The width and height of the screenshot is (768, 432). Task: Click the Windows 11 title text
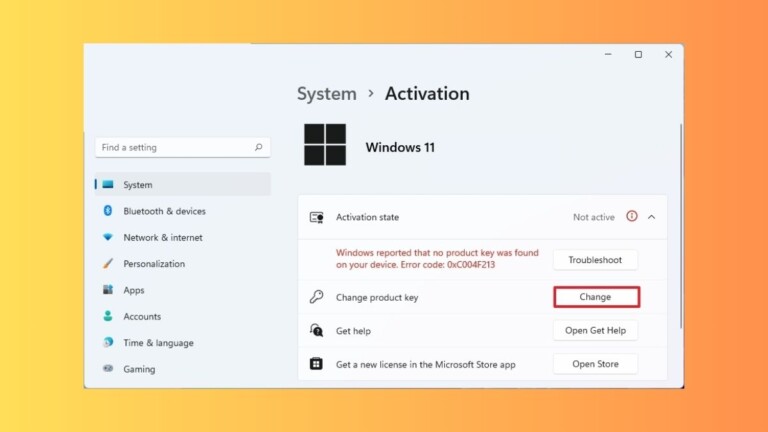tap(400, 147)
